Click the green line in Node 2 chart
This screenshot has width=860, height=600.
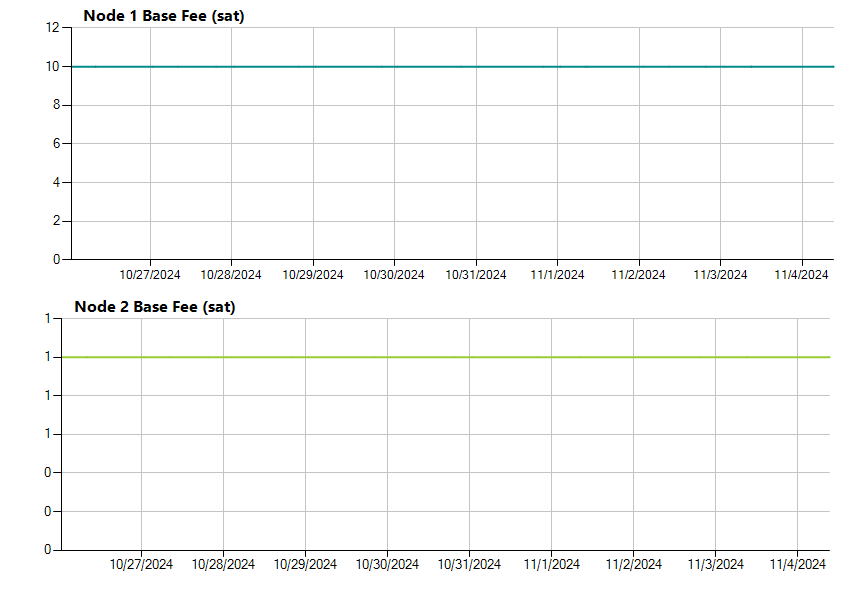coord(450,357)
